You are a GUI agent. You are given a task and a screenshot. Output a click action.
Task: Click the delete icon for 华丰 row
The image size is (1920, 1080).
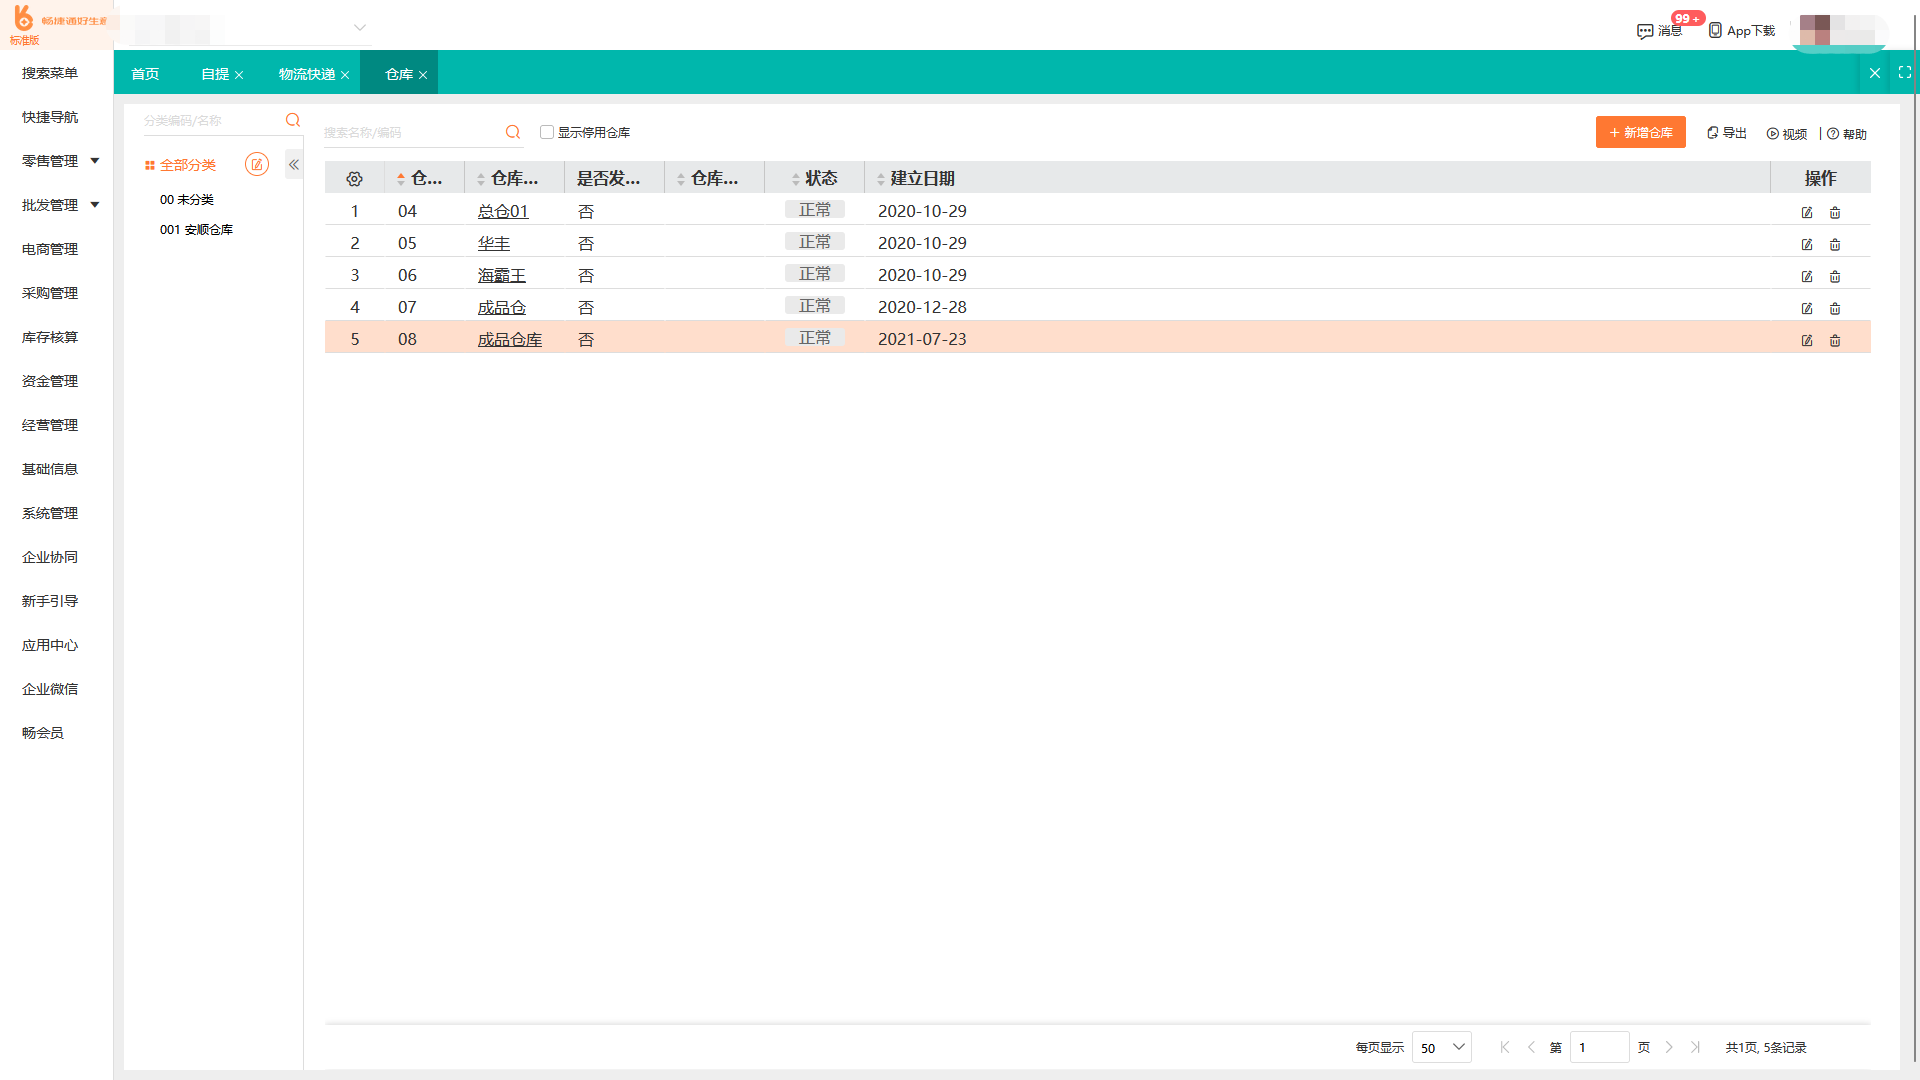coord(1834,243)
